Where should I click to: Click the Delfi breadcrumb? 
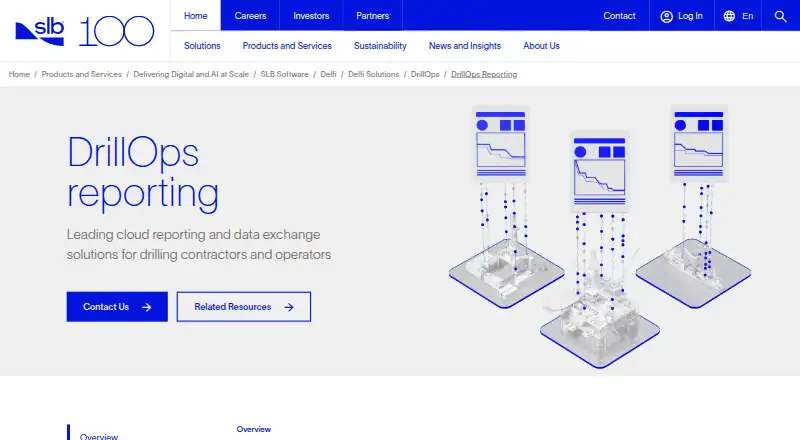click(328, 74)
